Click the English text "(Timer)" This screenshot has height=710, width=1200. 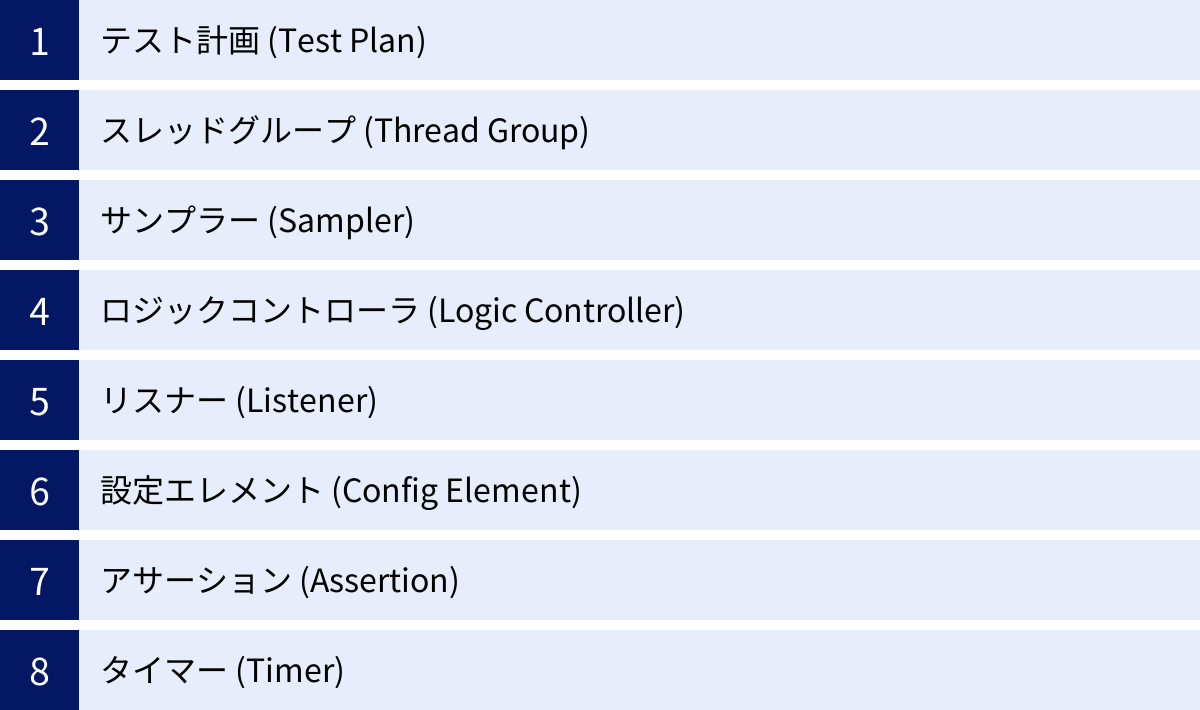coord(290,671)
